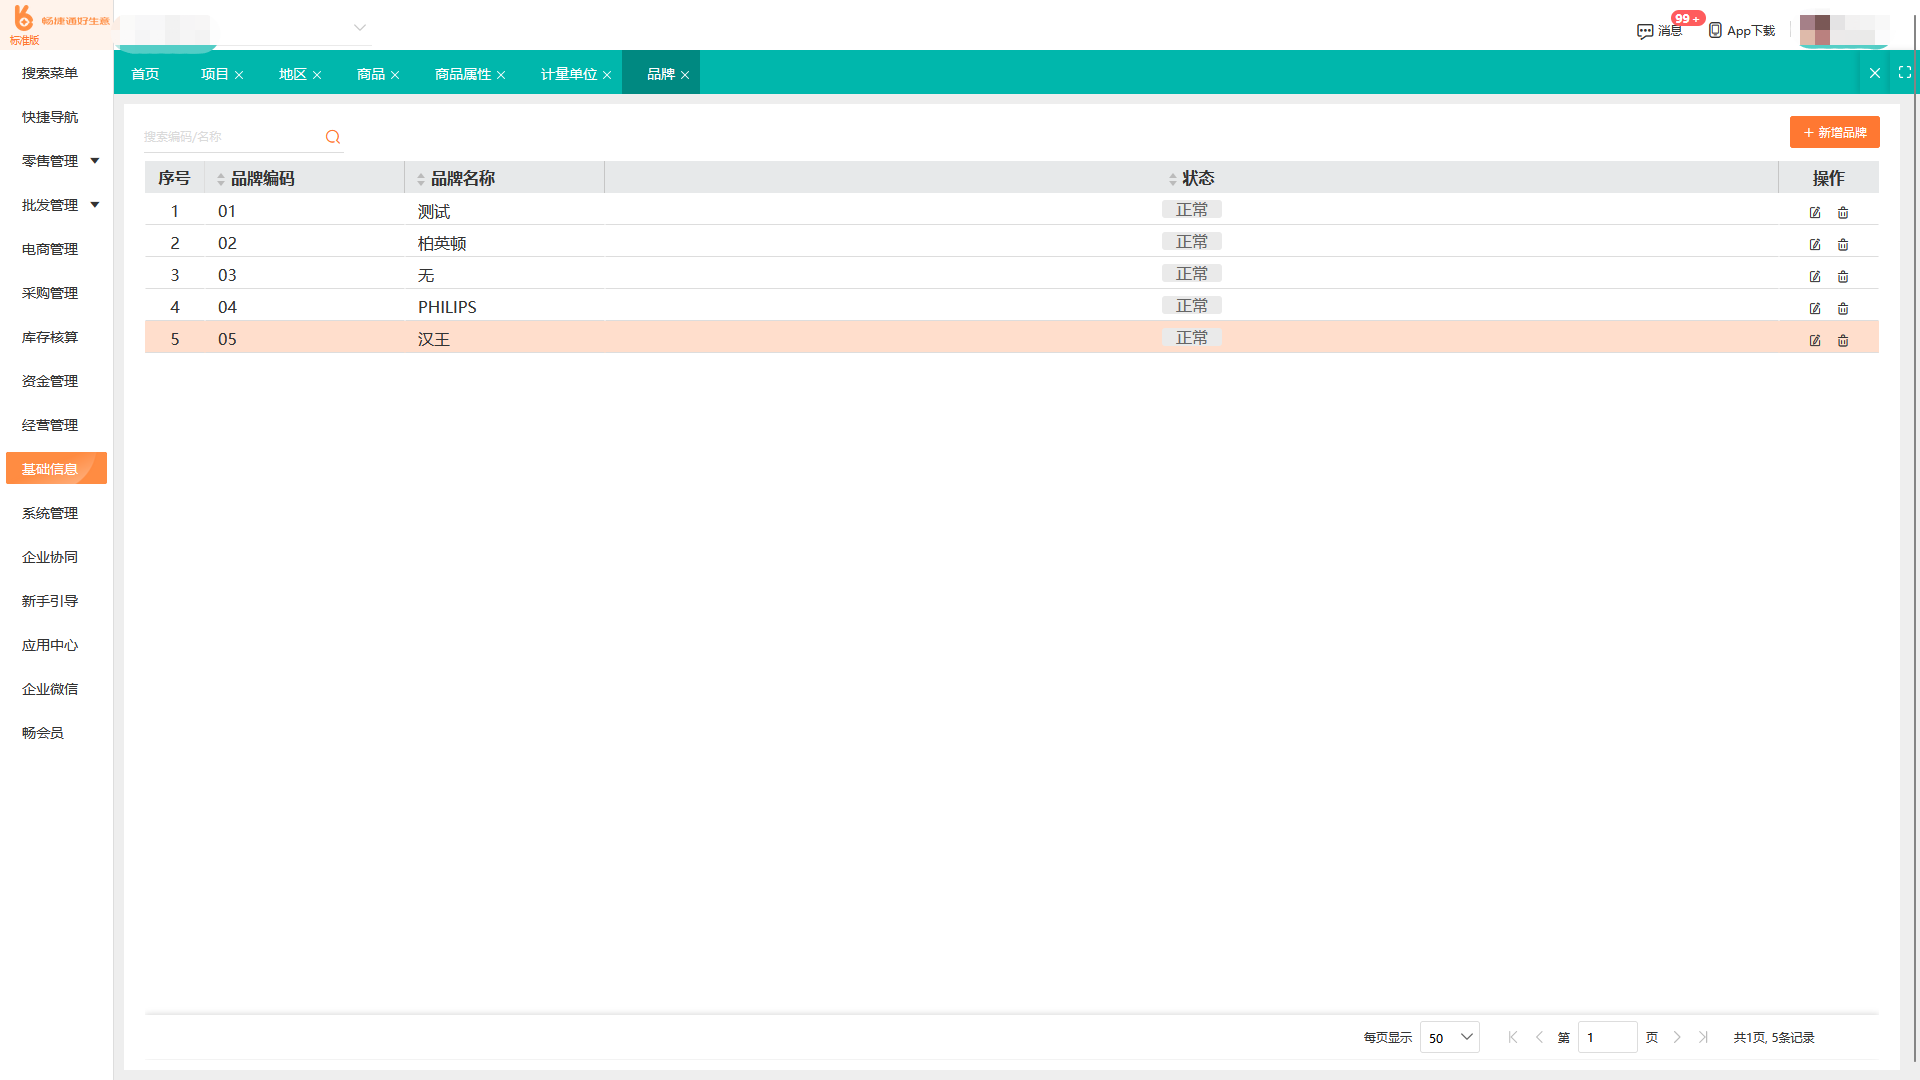Image resolution: width=1920 pixels, height=1080 pixels.
Task: Select the 首页 tab
Action: 145,74
